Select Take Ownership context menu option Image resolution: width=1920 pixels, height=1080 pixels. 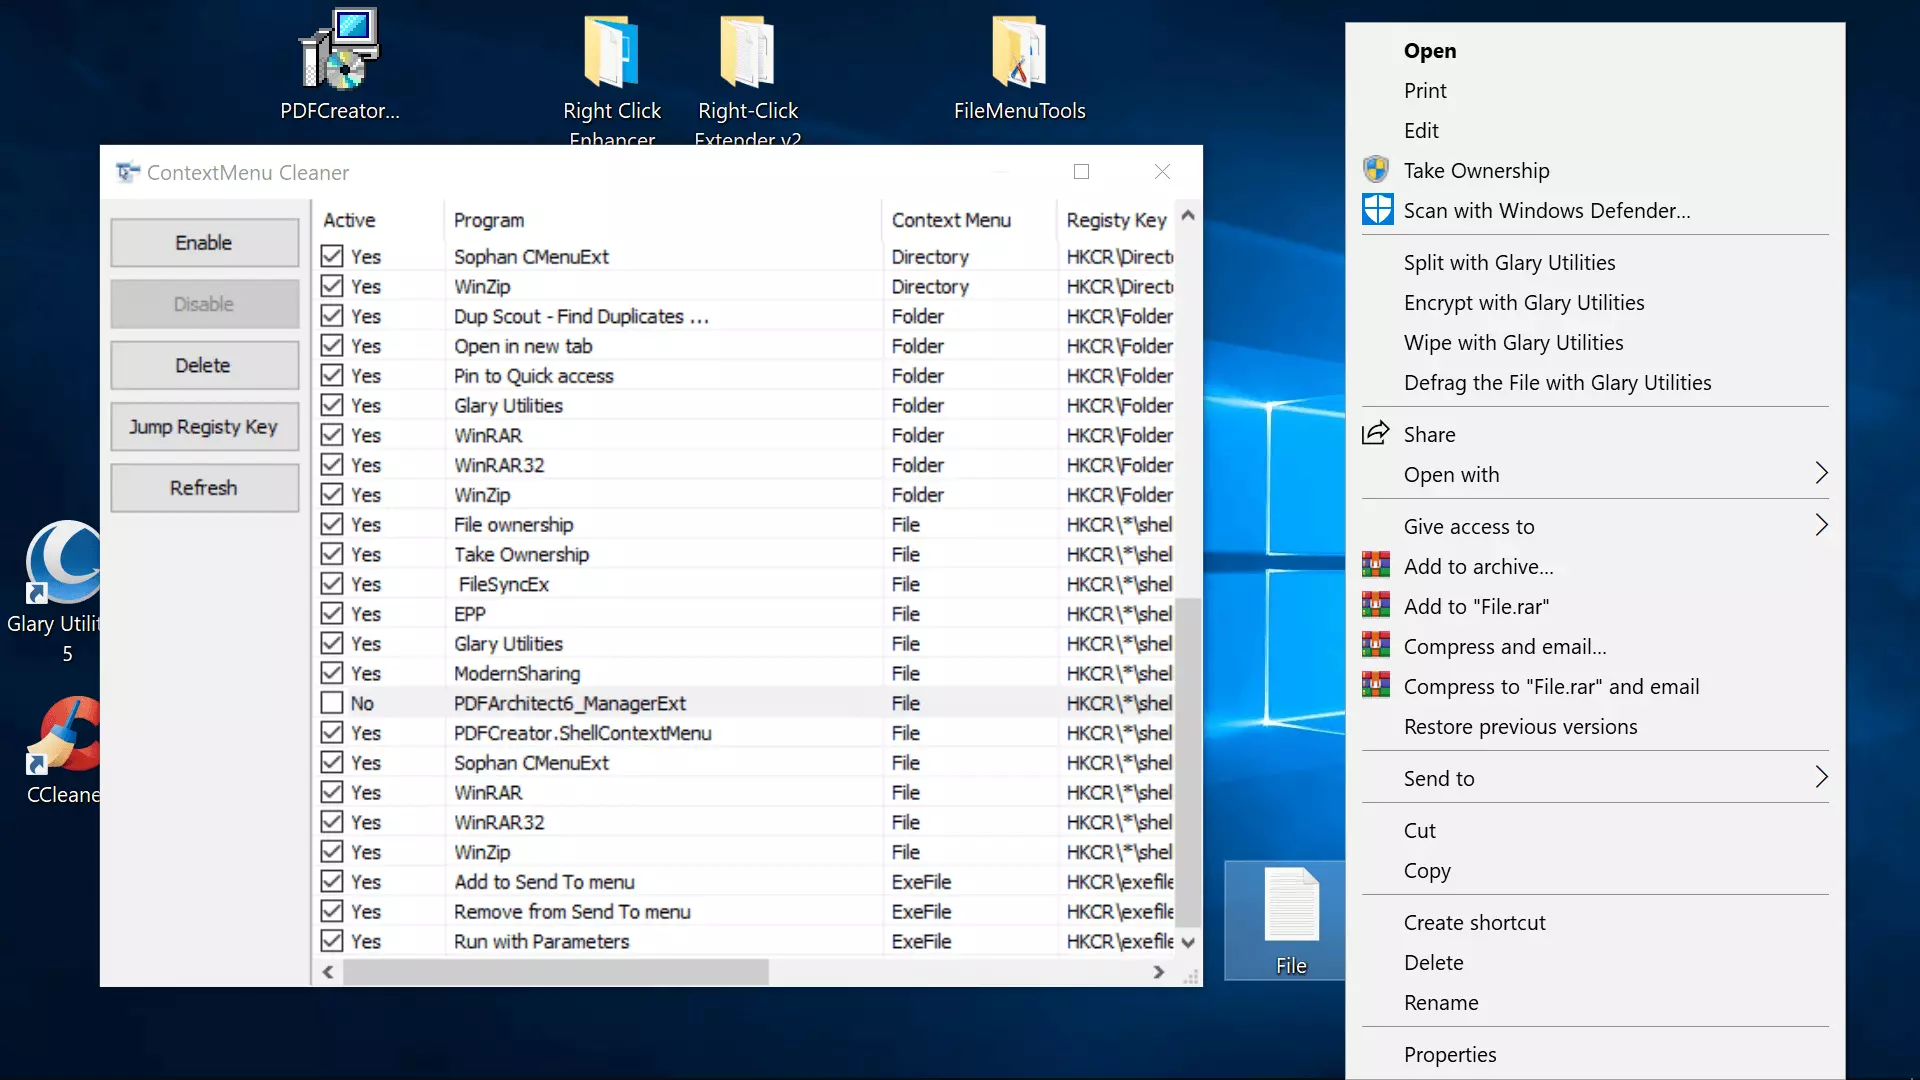[x=1476, y=170]
